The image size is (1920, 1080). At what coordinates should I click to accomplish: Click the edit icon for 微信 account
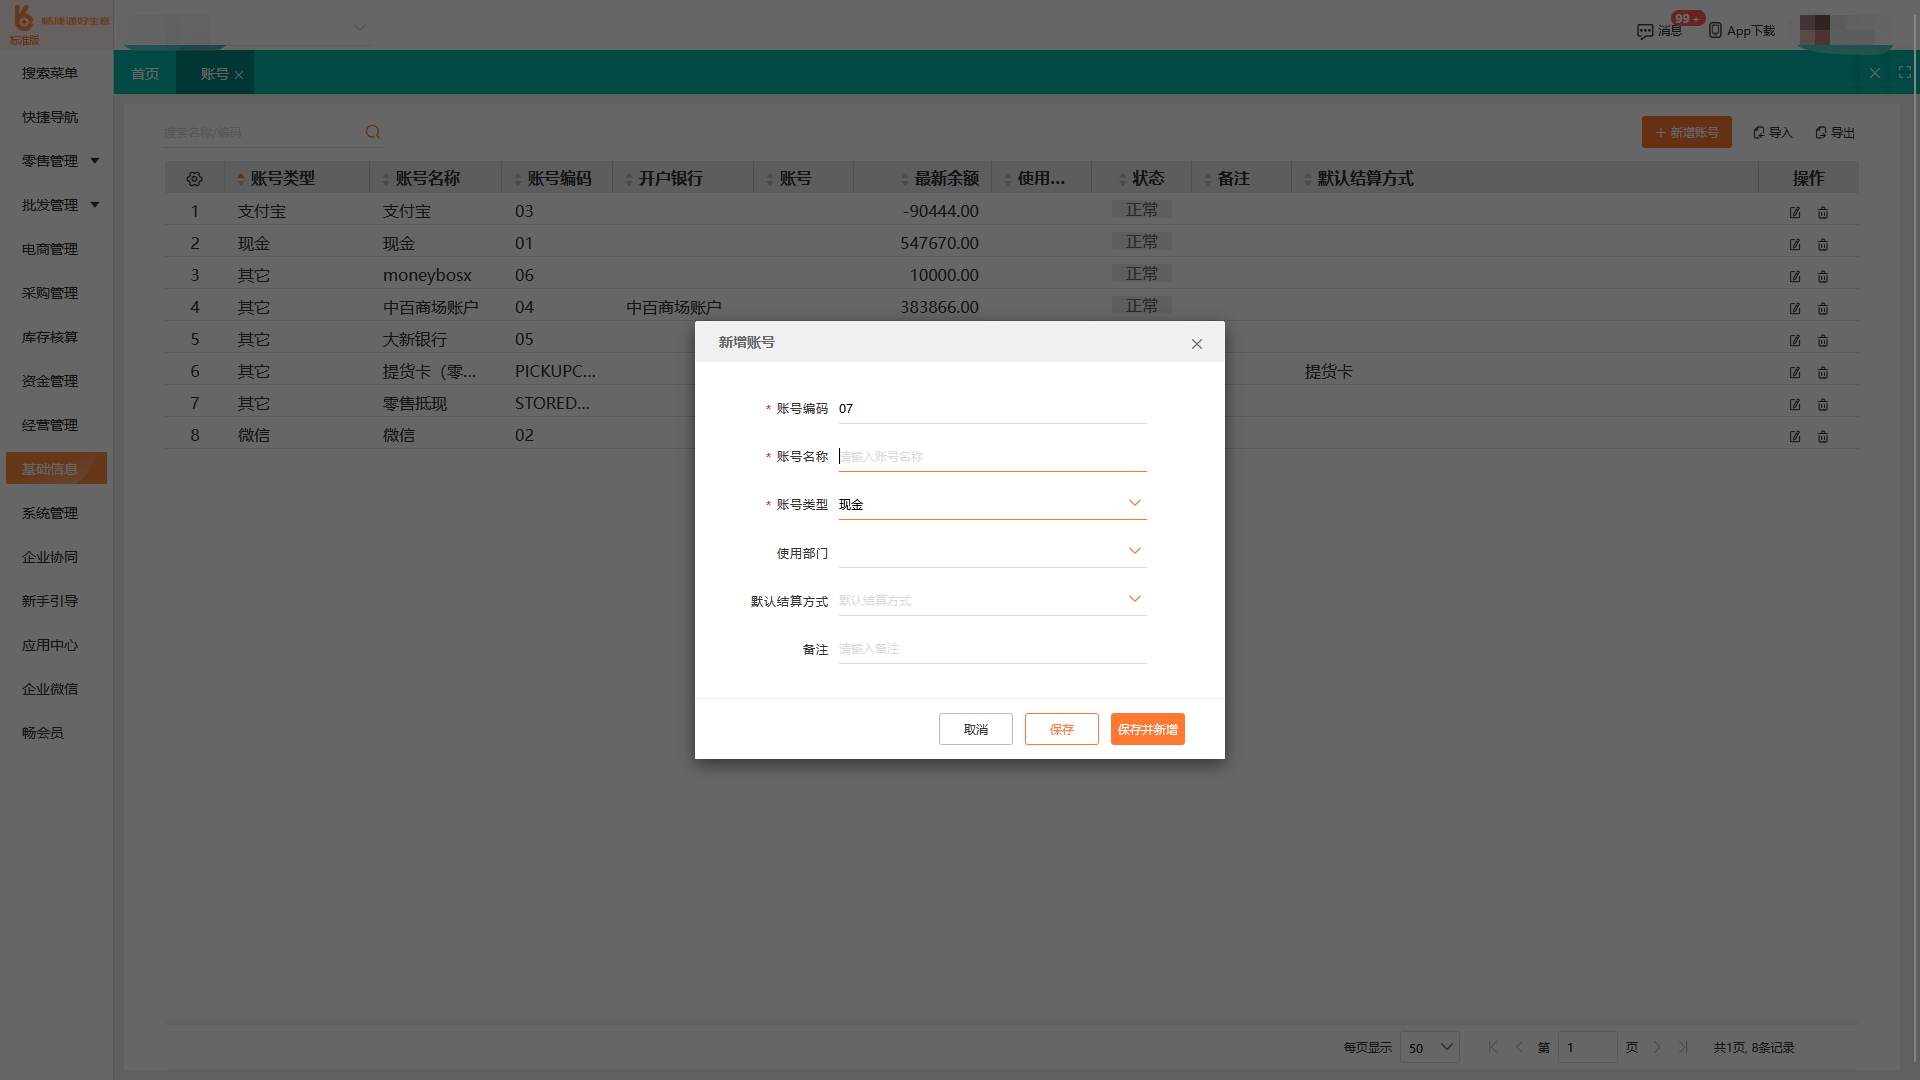1795,436
